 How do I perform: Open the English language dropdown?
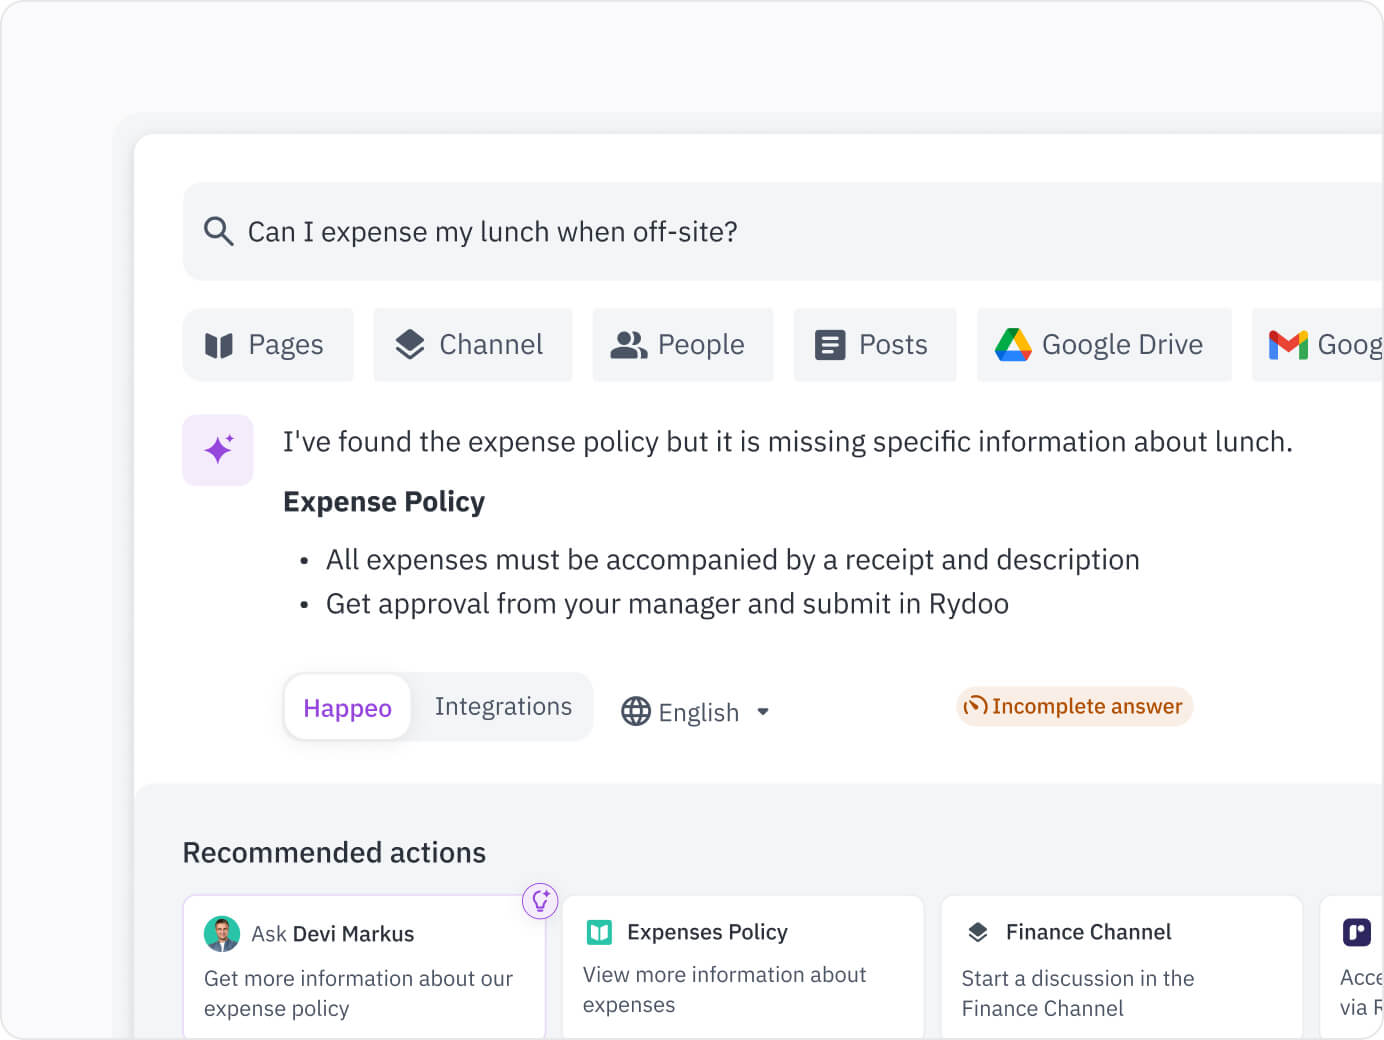(x=762, y=711)
